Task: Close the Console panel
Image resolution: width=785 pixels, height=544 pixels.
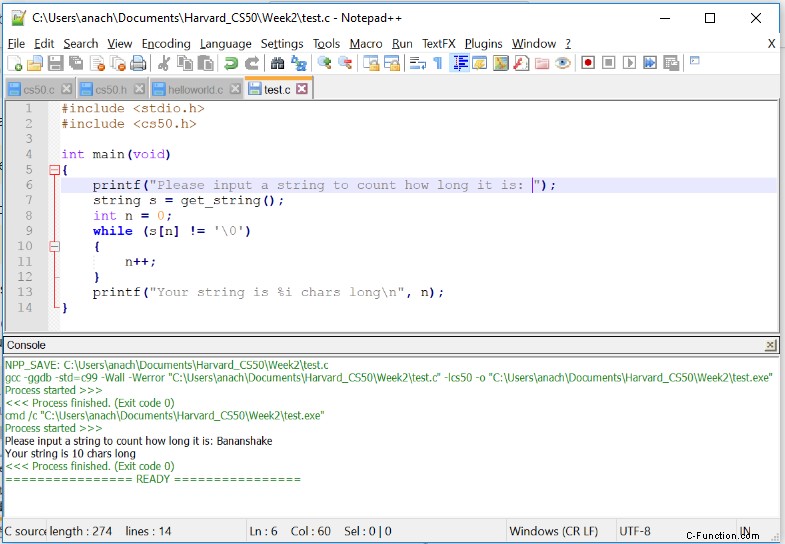Action: click(x=770, y=345)
